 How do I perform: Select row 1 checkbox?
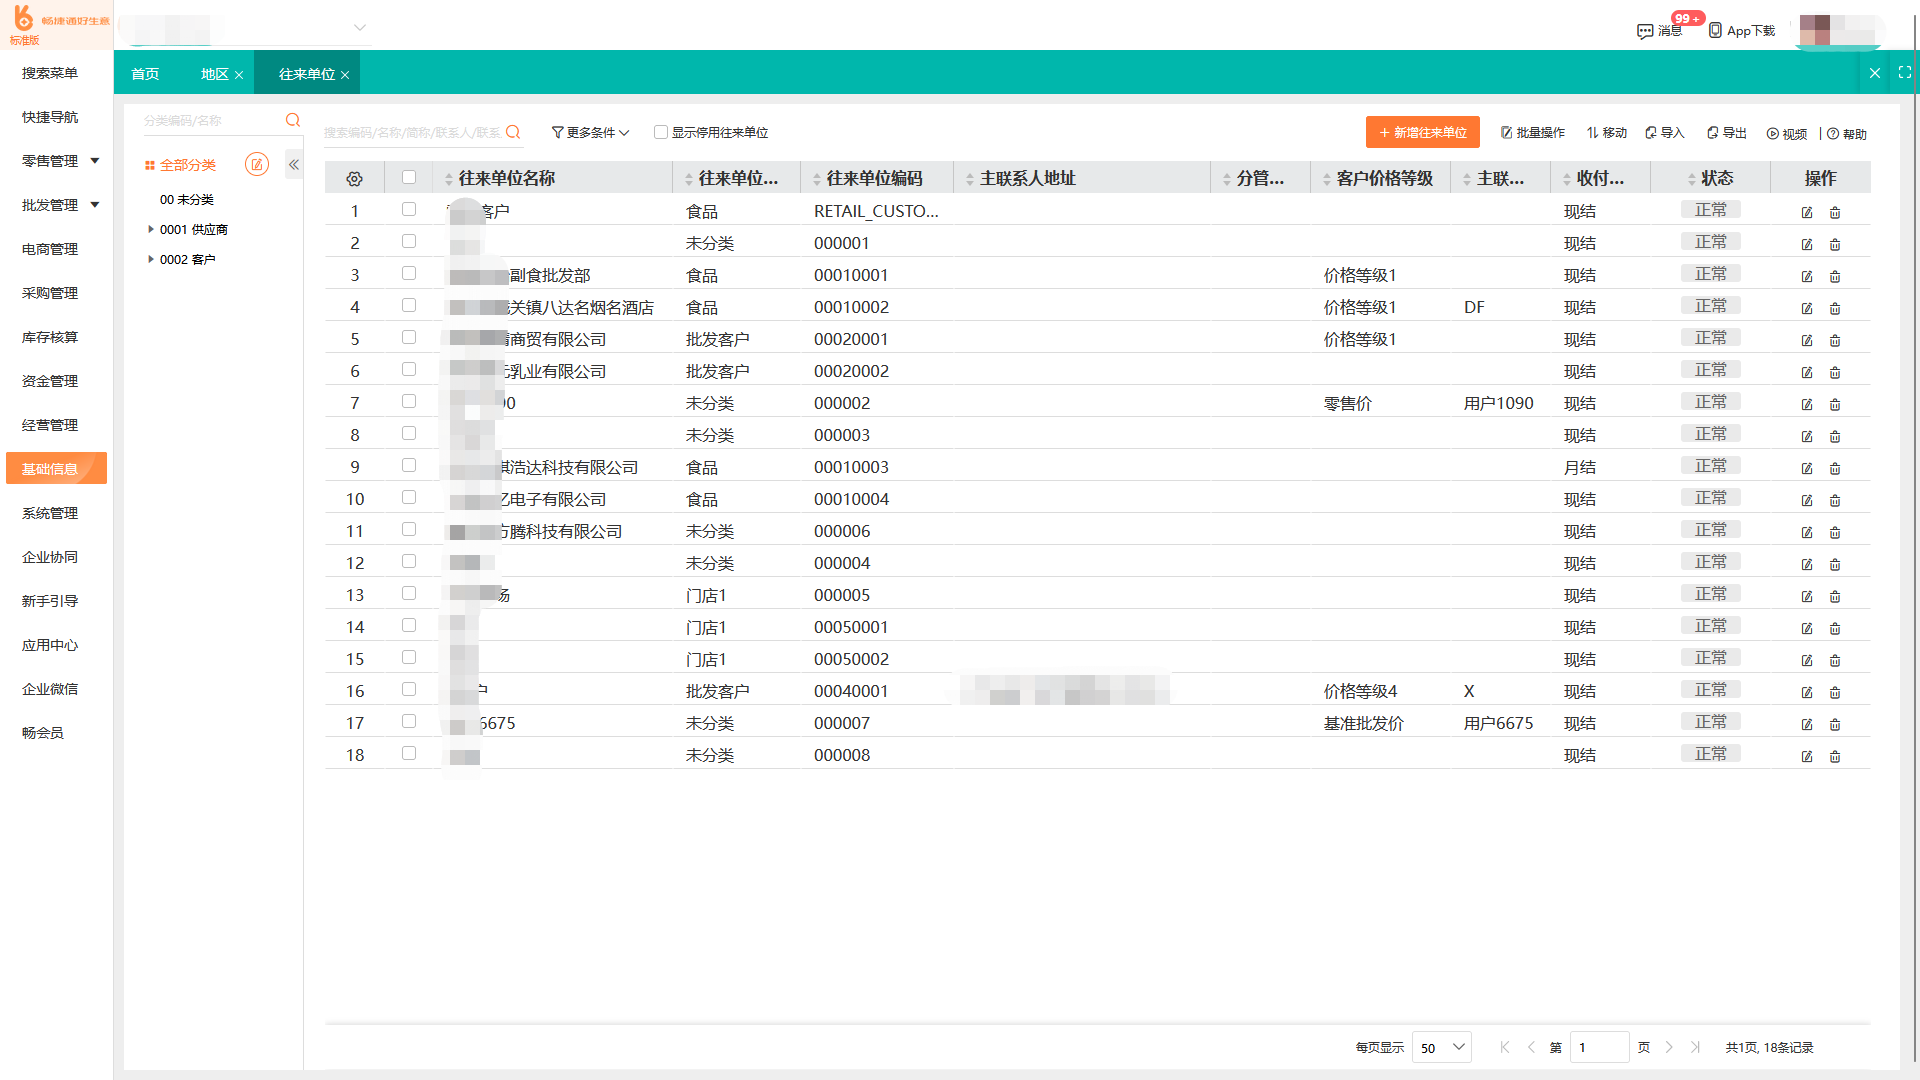(410, 208)
